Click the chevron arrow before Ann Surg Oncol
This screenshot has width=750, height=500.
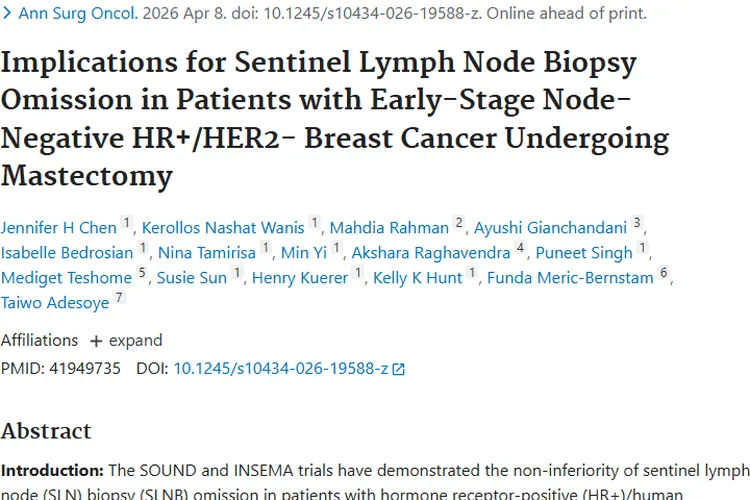(7, 13)
